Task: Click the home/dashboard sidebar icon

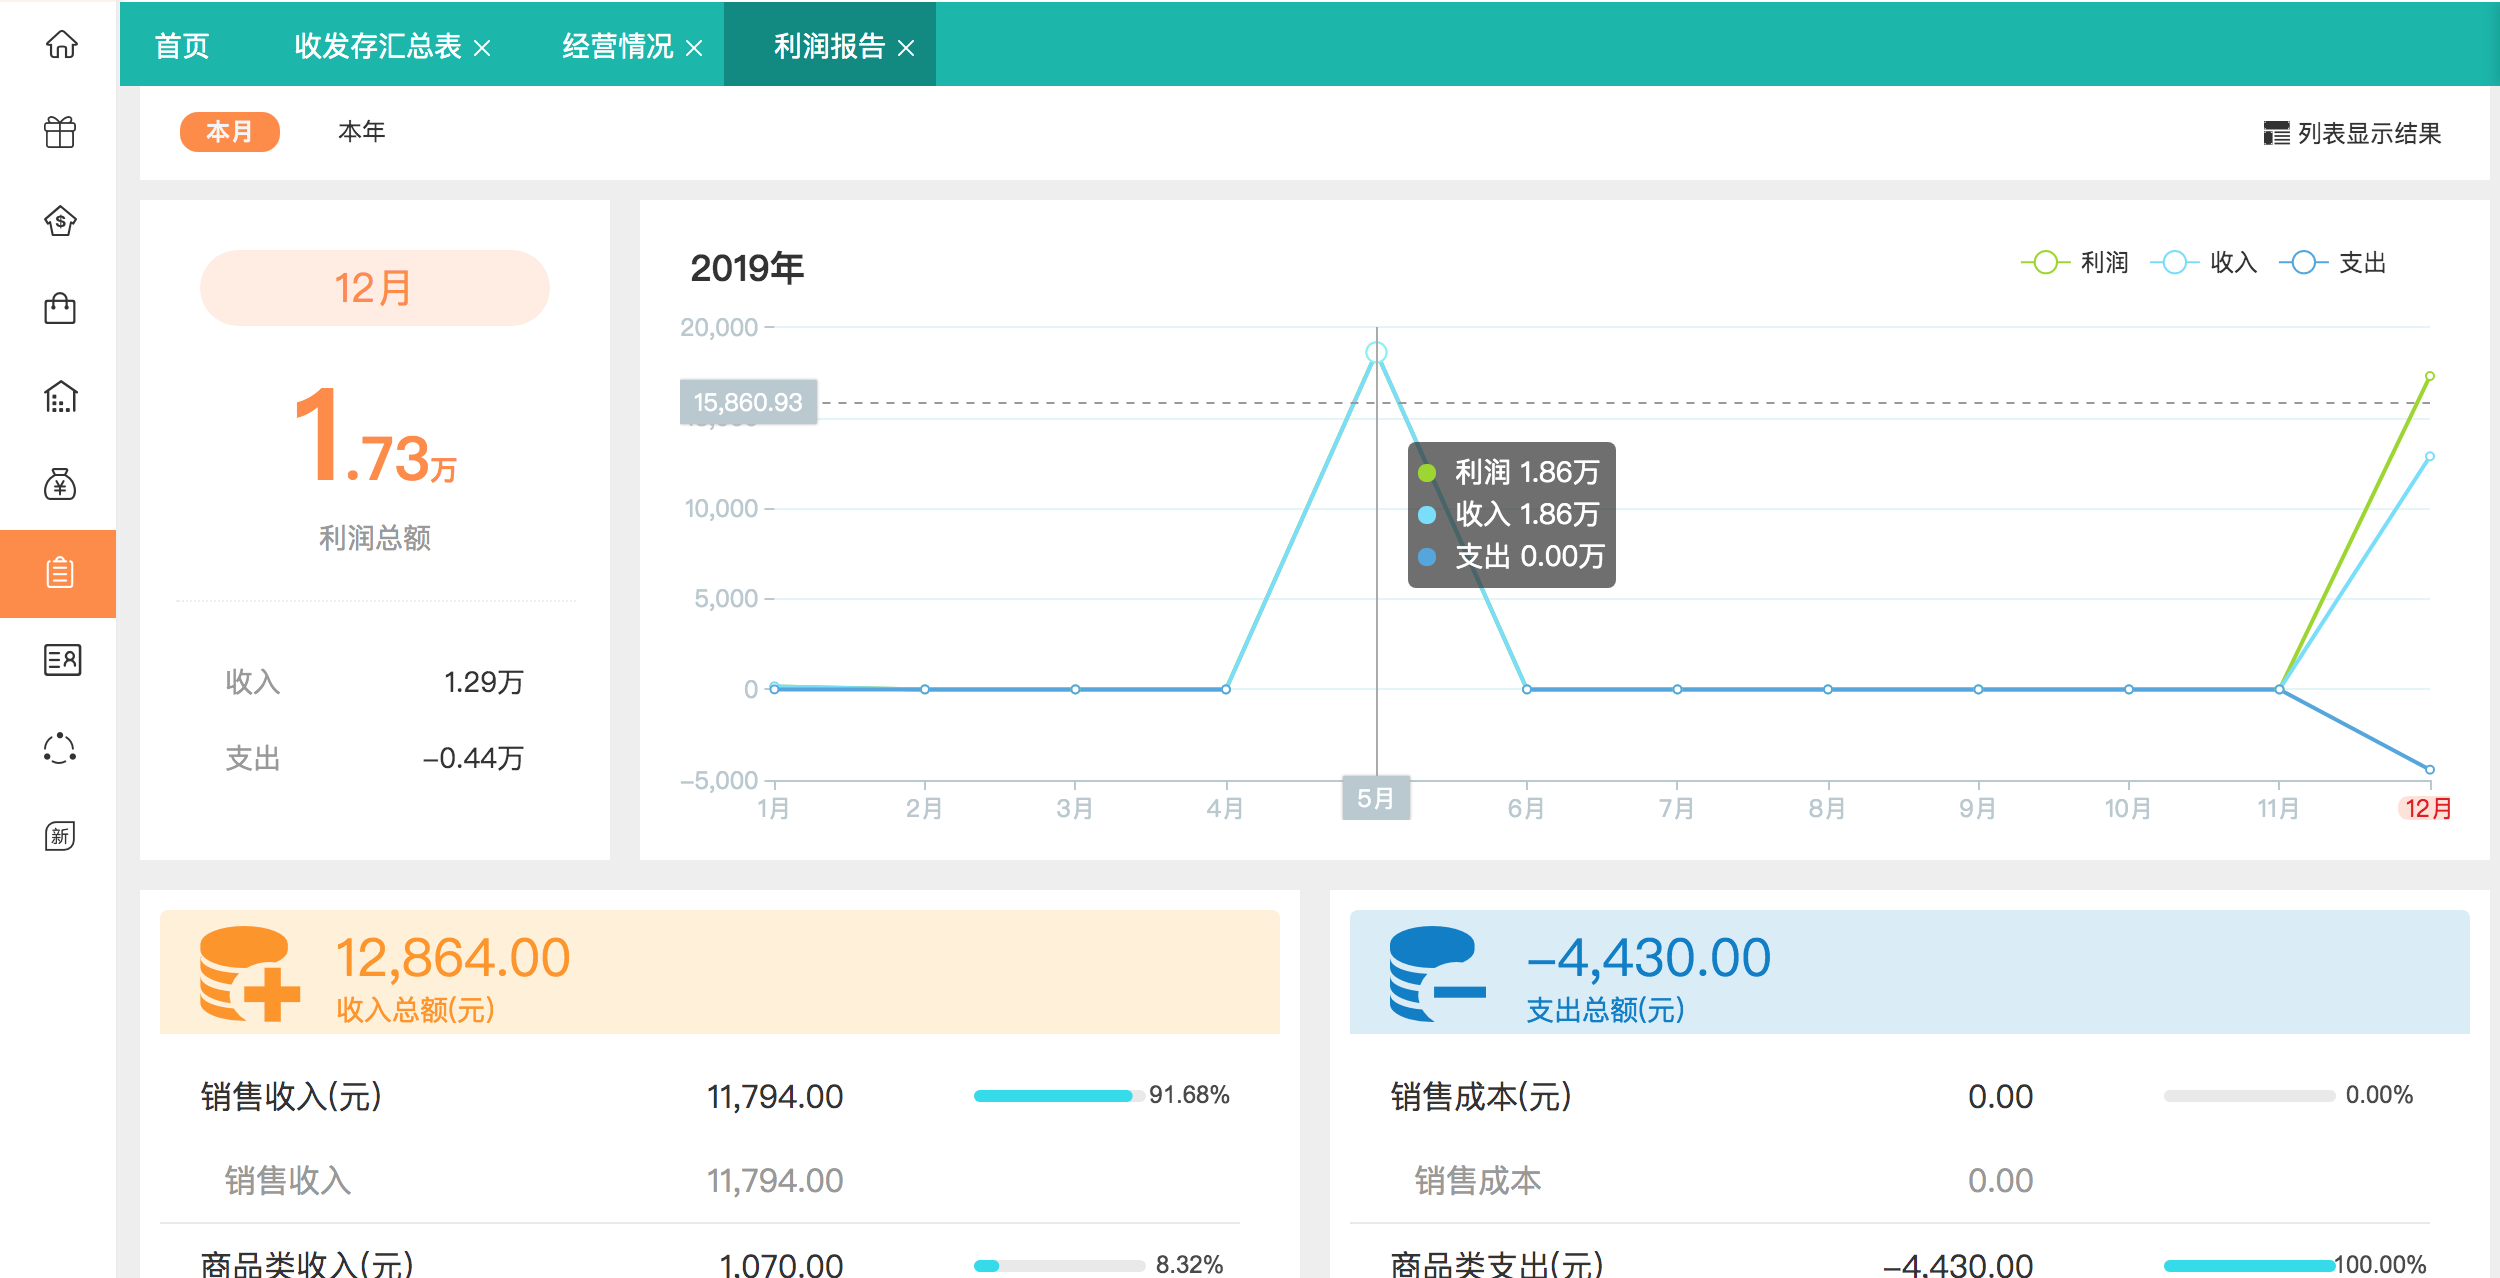Action: [x=62, y=44]
